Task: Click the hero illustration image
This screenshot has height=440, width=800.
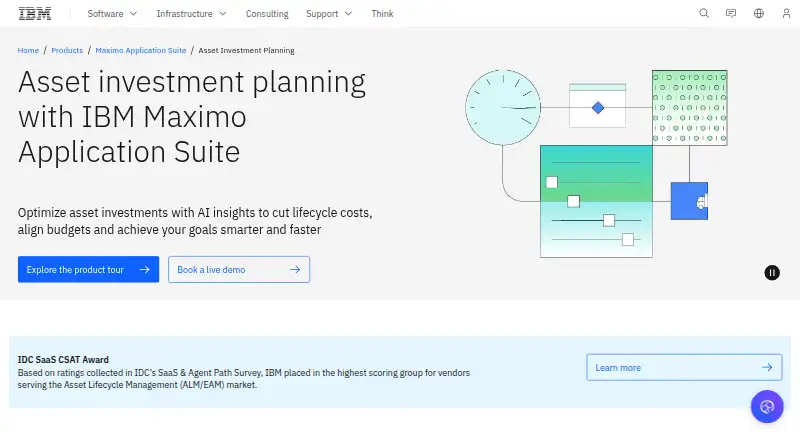Action: point(596,163)
